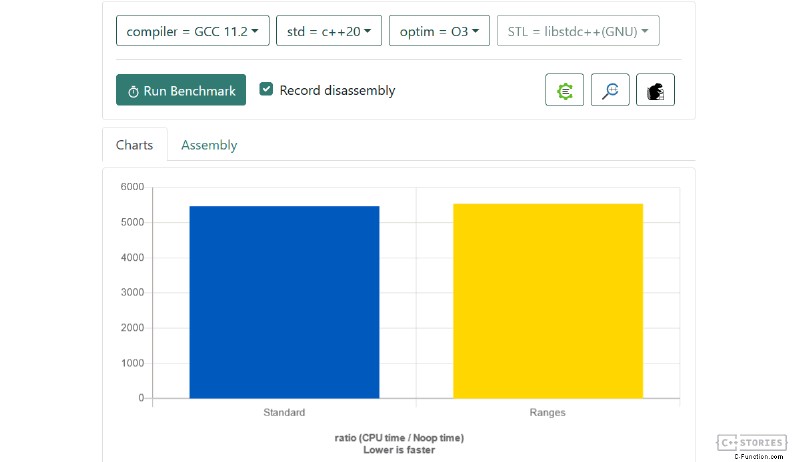800x462 pixels.
Task: Open C++ Insights magnifier icon
Action: pyautogui.click(x=610, y=90)
